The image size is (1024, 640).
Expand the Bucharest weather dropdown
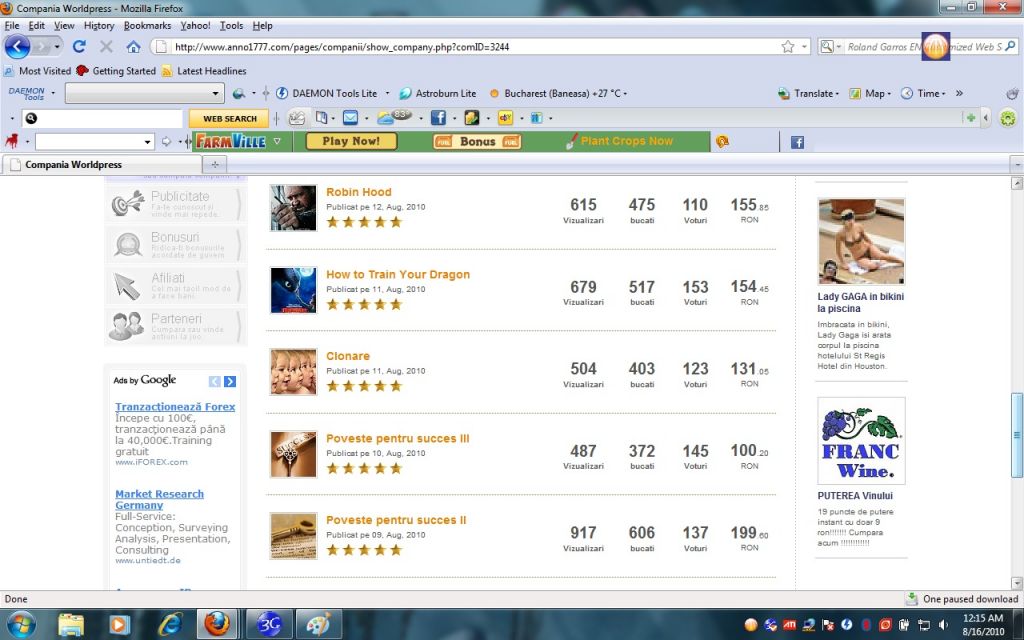[x=625, y=94]
